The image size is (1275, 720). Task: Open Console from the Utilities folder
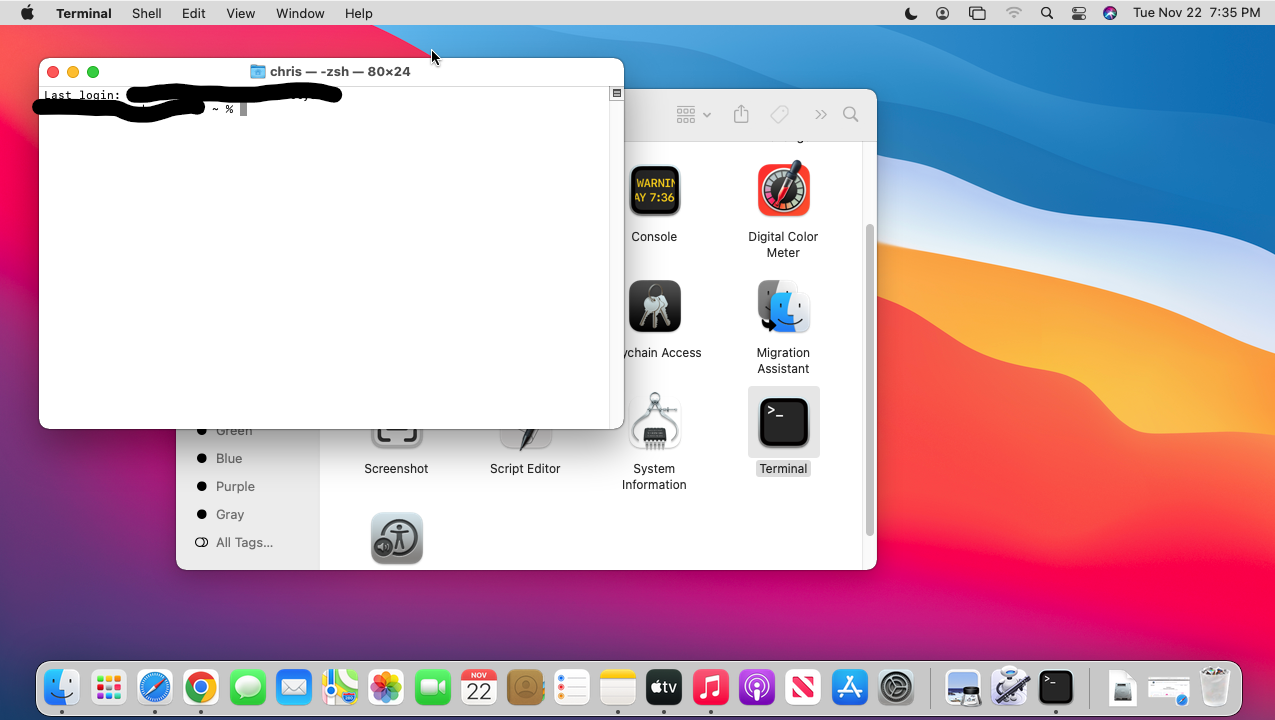[654, 190]
